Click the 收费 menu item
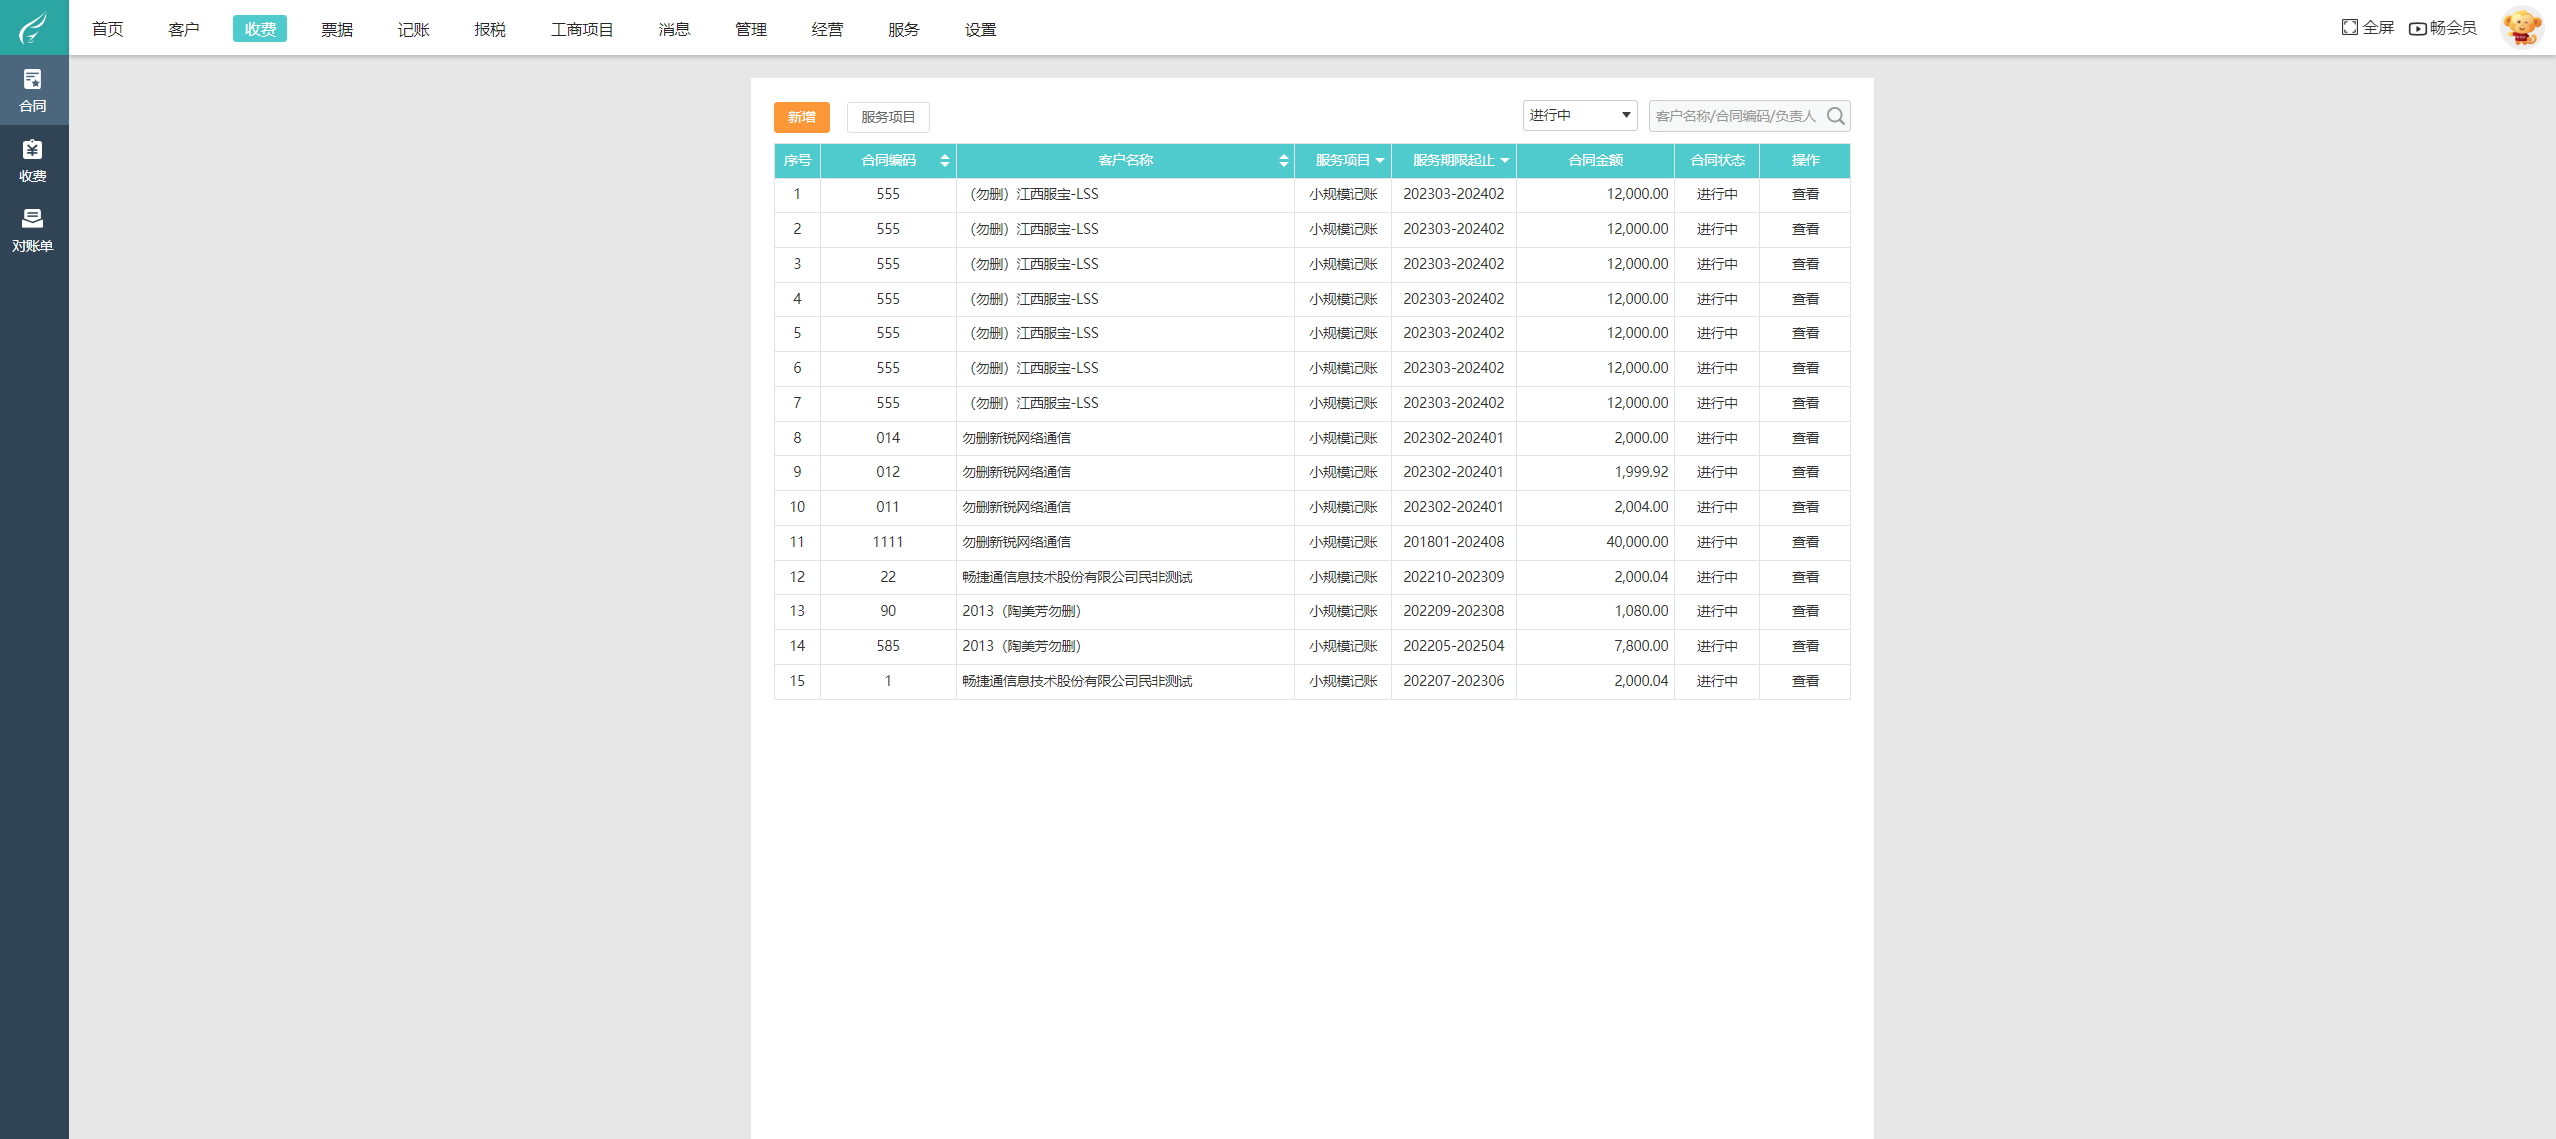 (x=262, y=28)
